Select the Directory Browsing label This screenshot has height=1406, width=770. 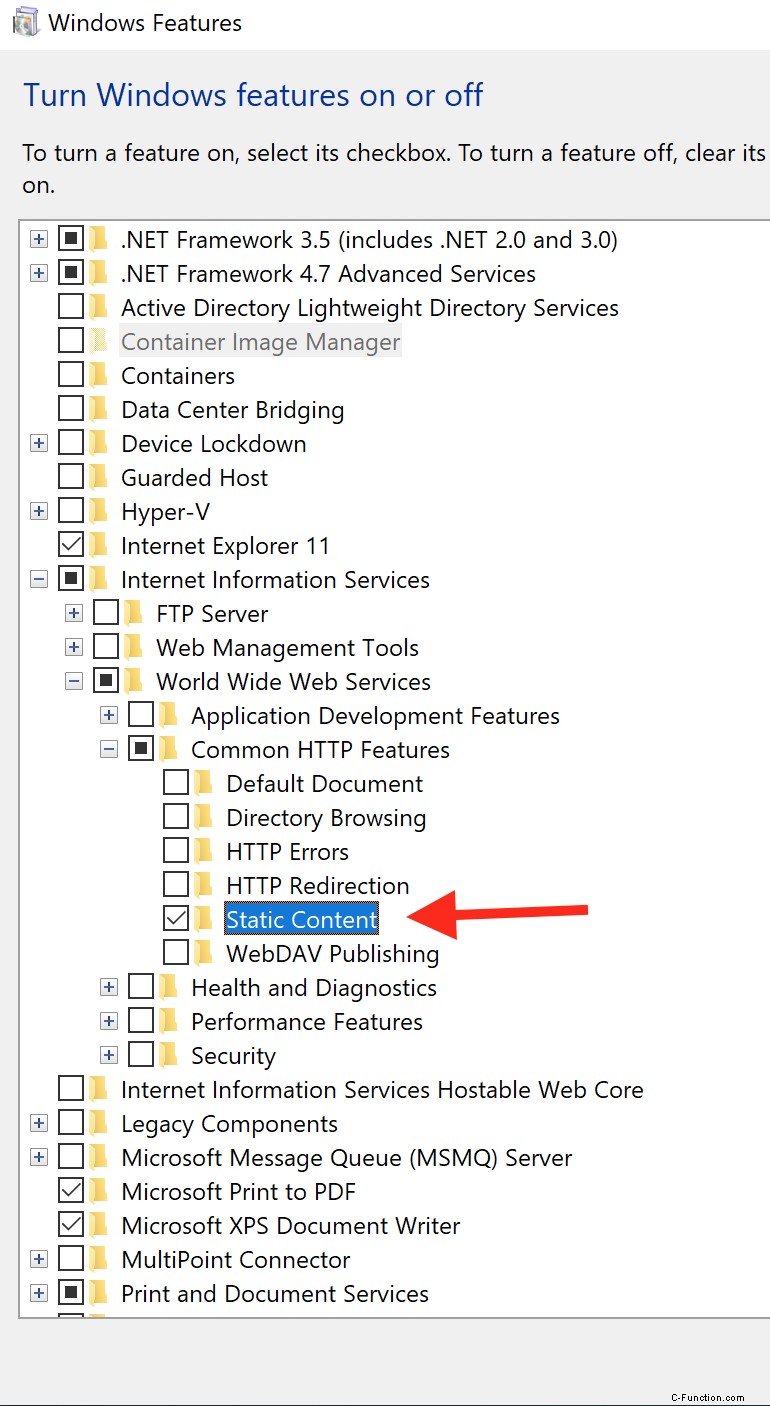[x=326, y=818]
